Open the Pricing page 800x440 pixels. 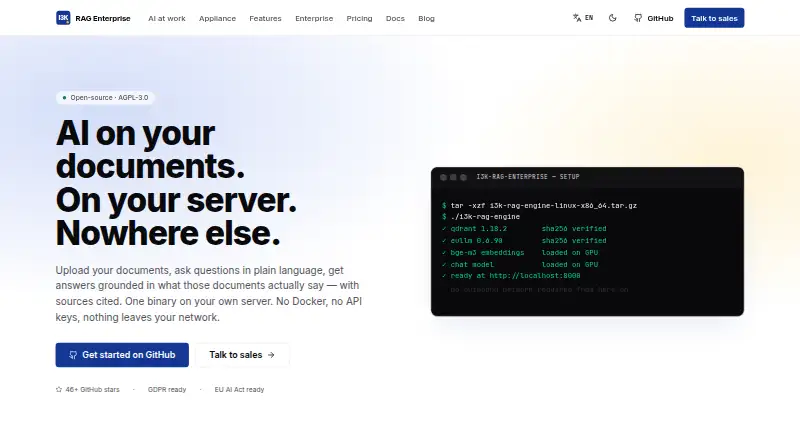click(359, 18)
